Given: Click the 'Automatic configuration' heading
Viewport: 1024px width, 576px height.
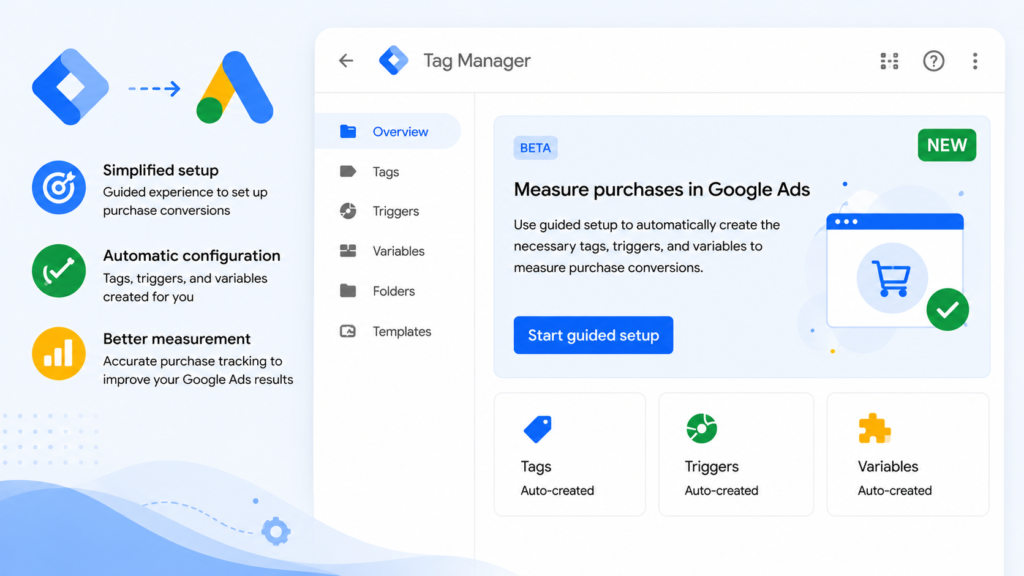Looking at the screenshot, I should (191, 255).
